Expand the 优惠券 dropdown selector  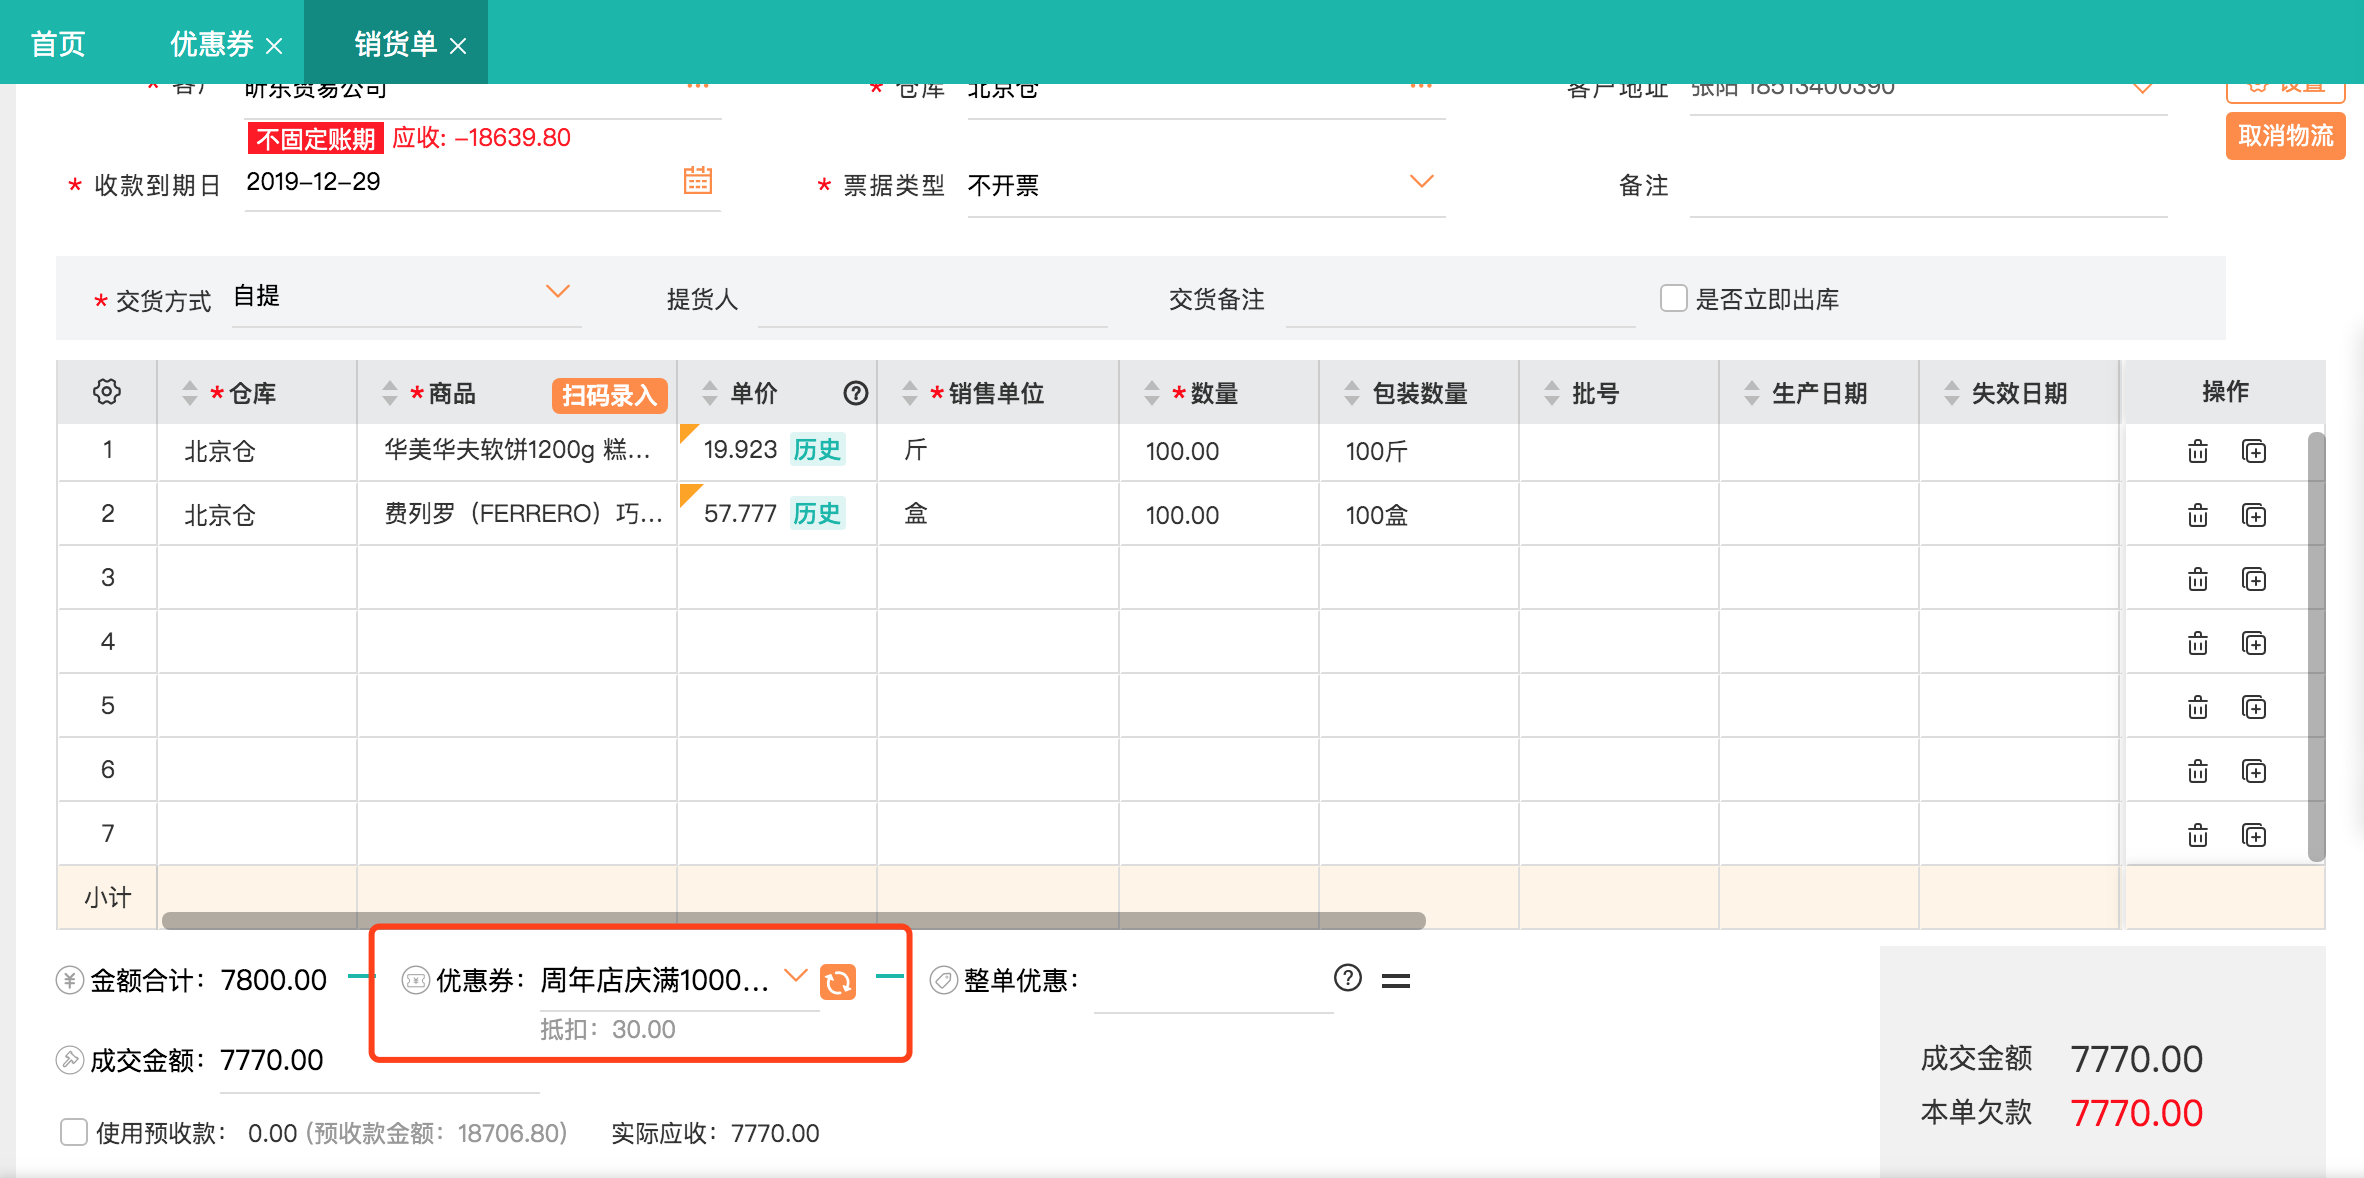click(799, 980)
